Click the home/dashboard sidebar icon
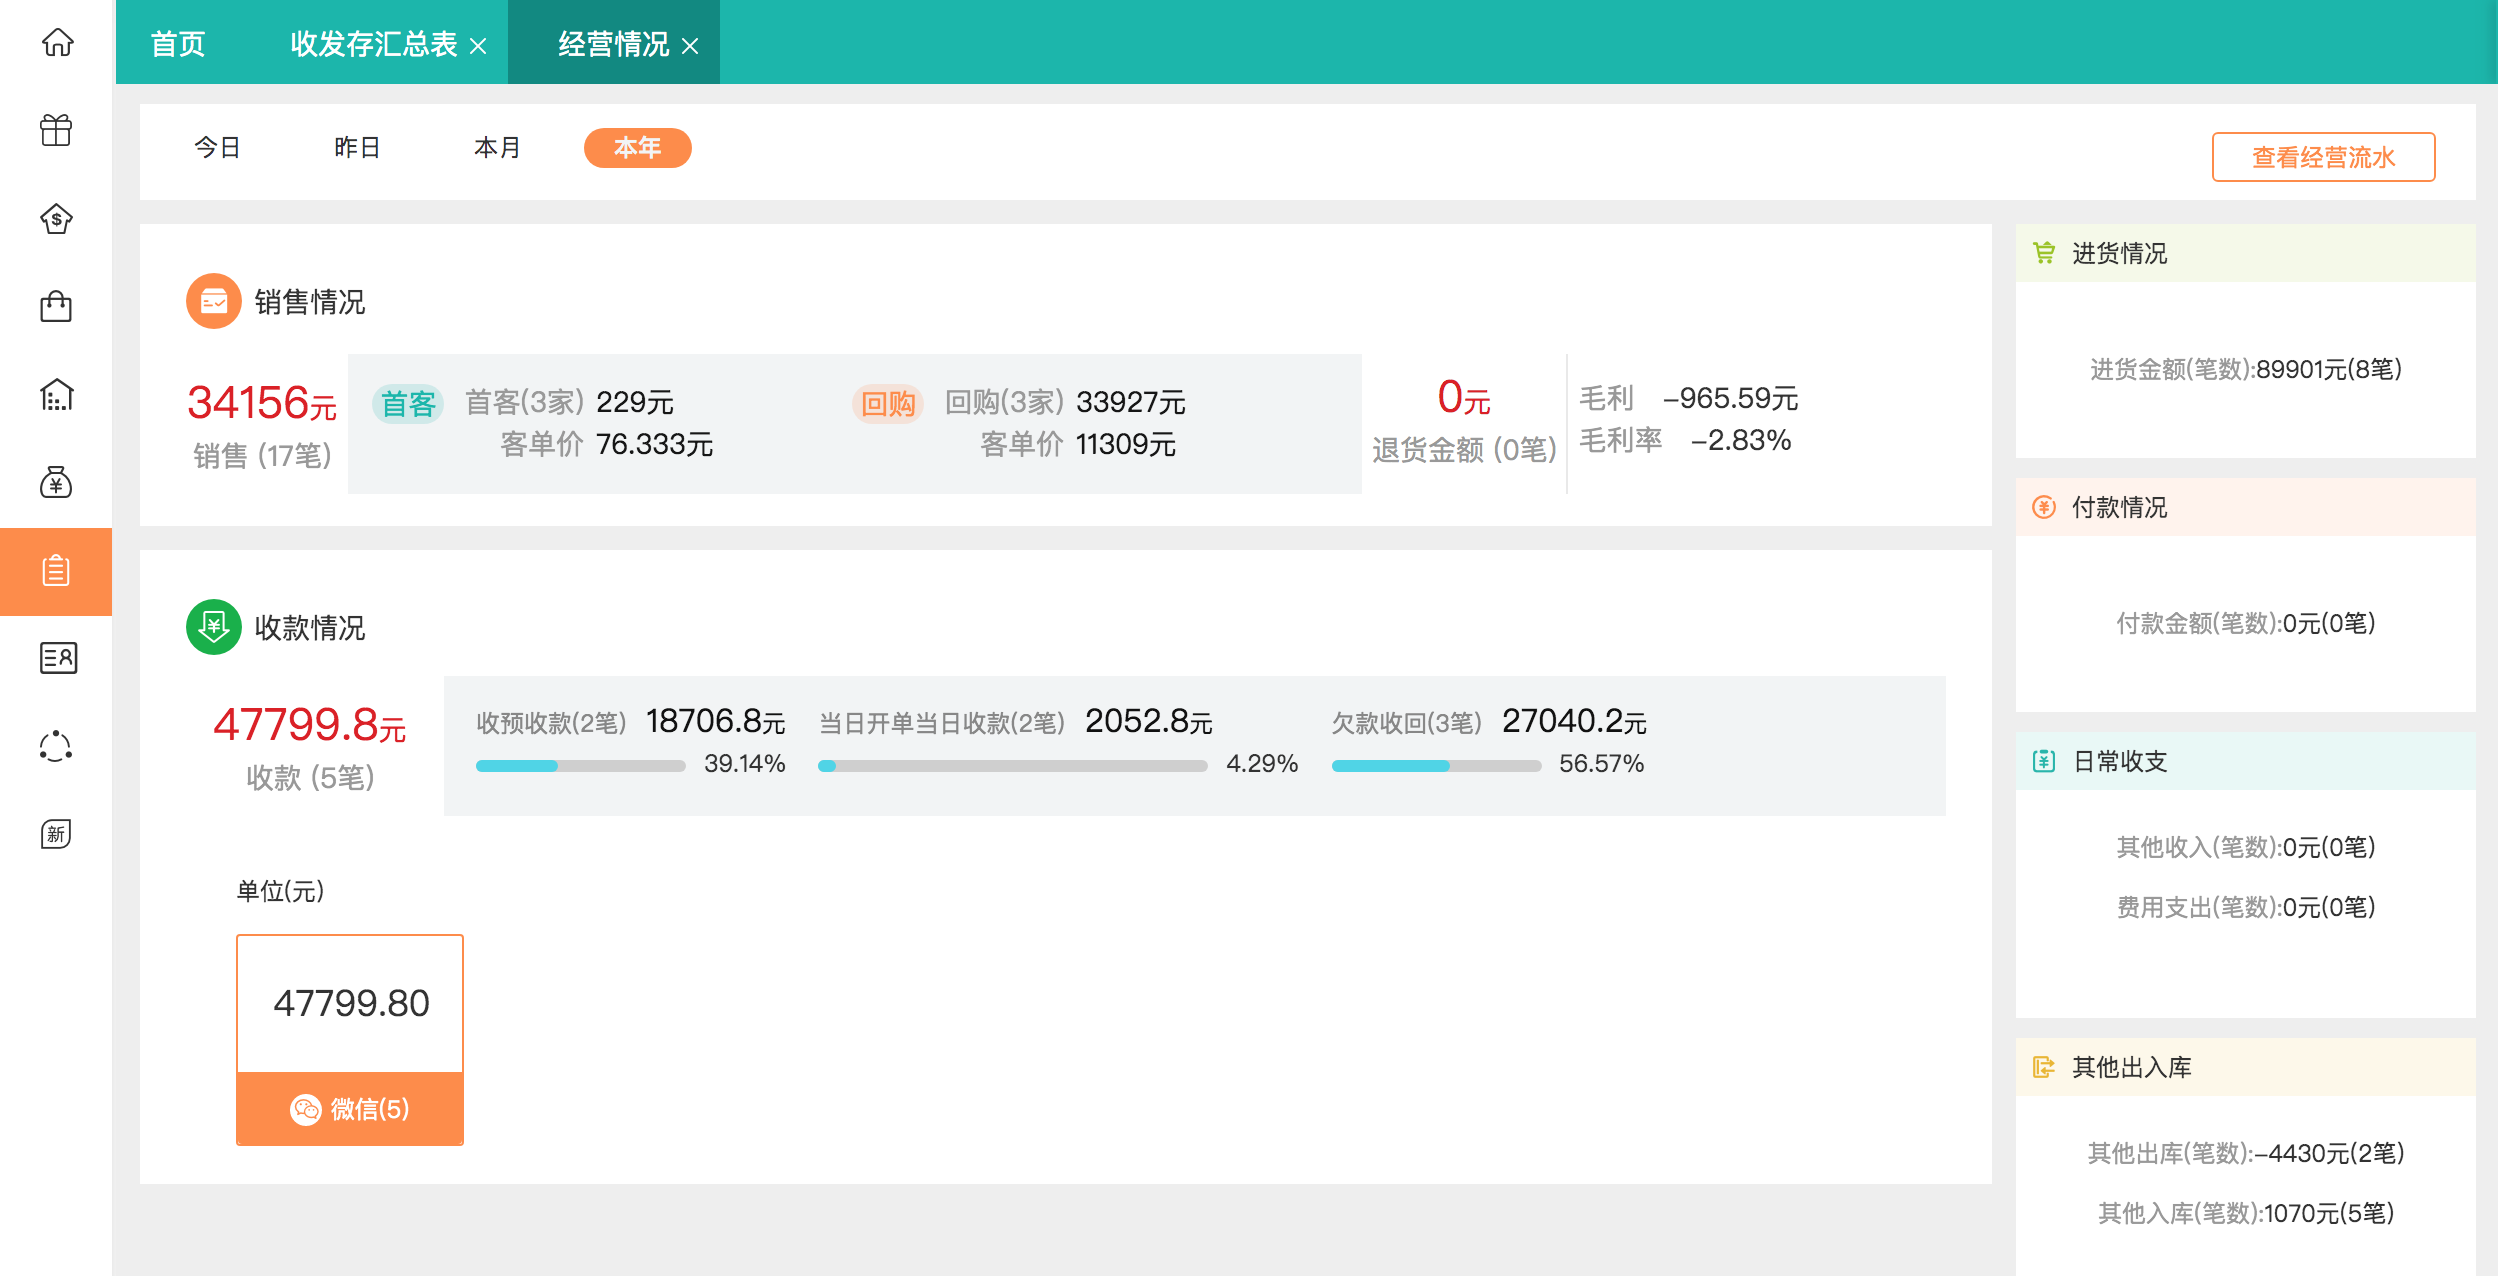2498x1276 pixels. pyautogui.click(x=55, y=44)
